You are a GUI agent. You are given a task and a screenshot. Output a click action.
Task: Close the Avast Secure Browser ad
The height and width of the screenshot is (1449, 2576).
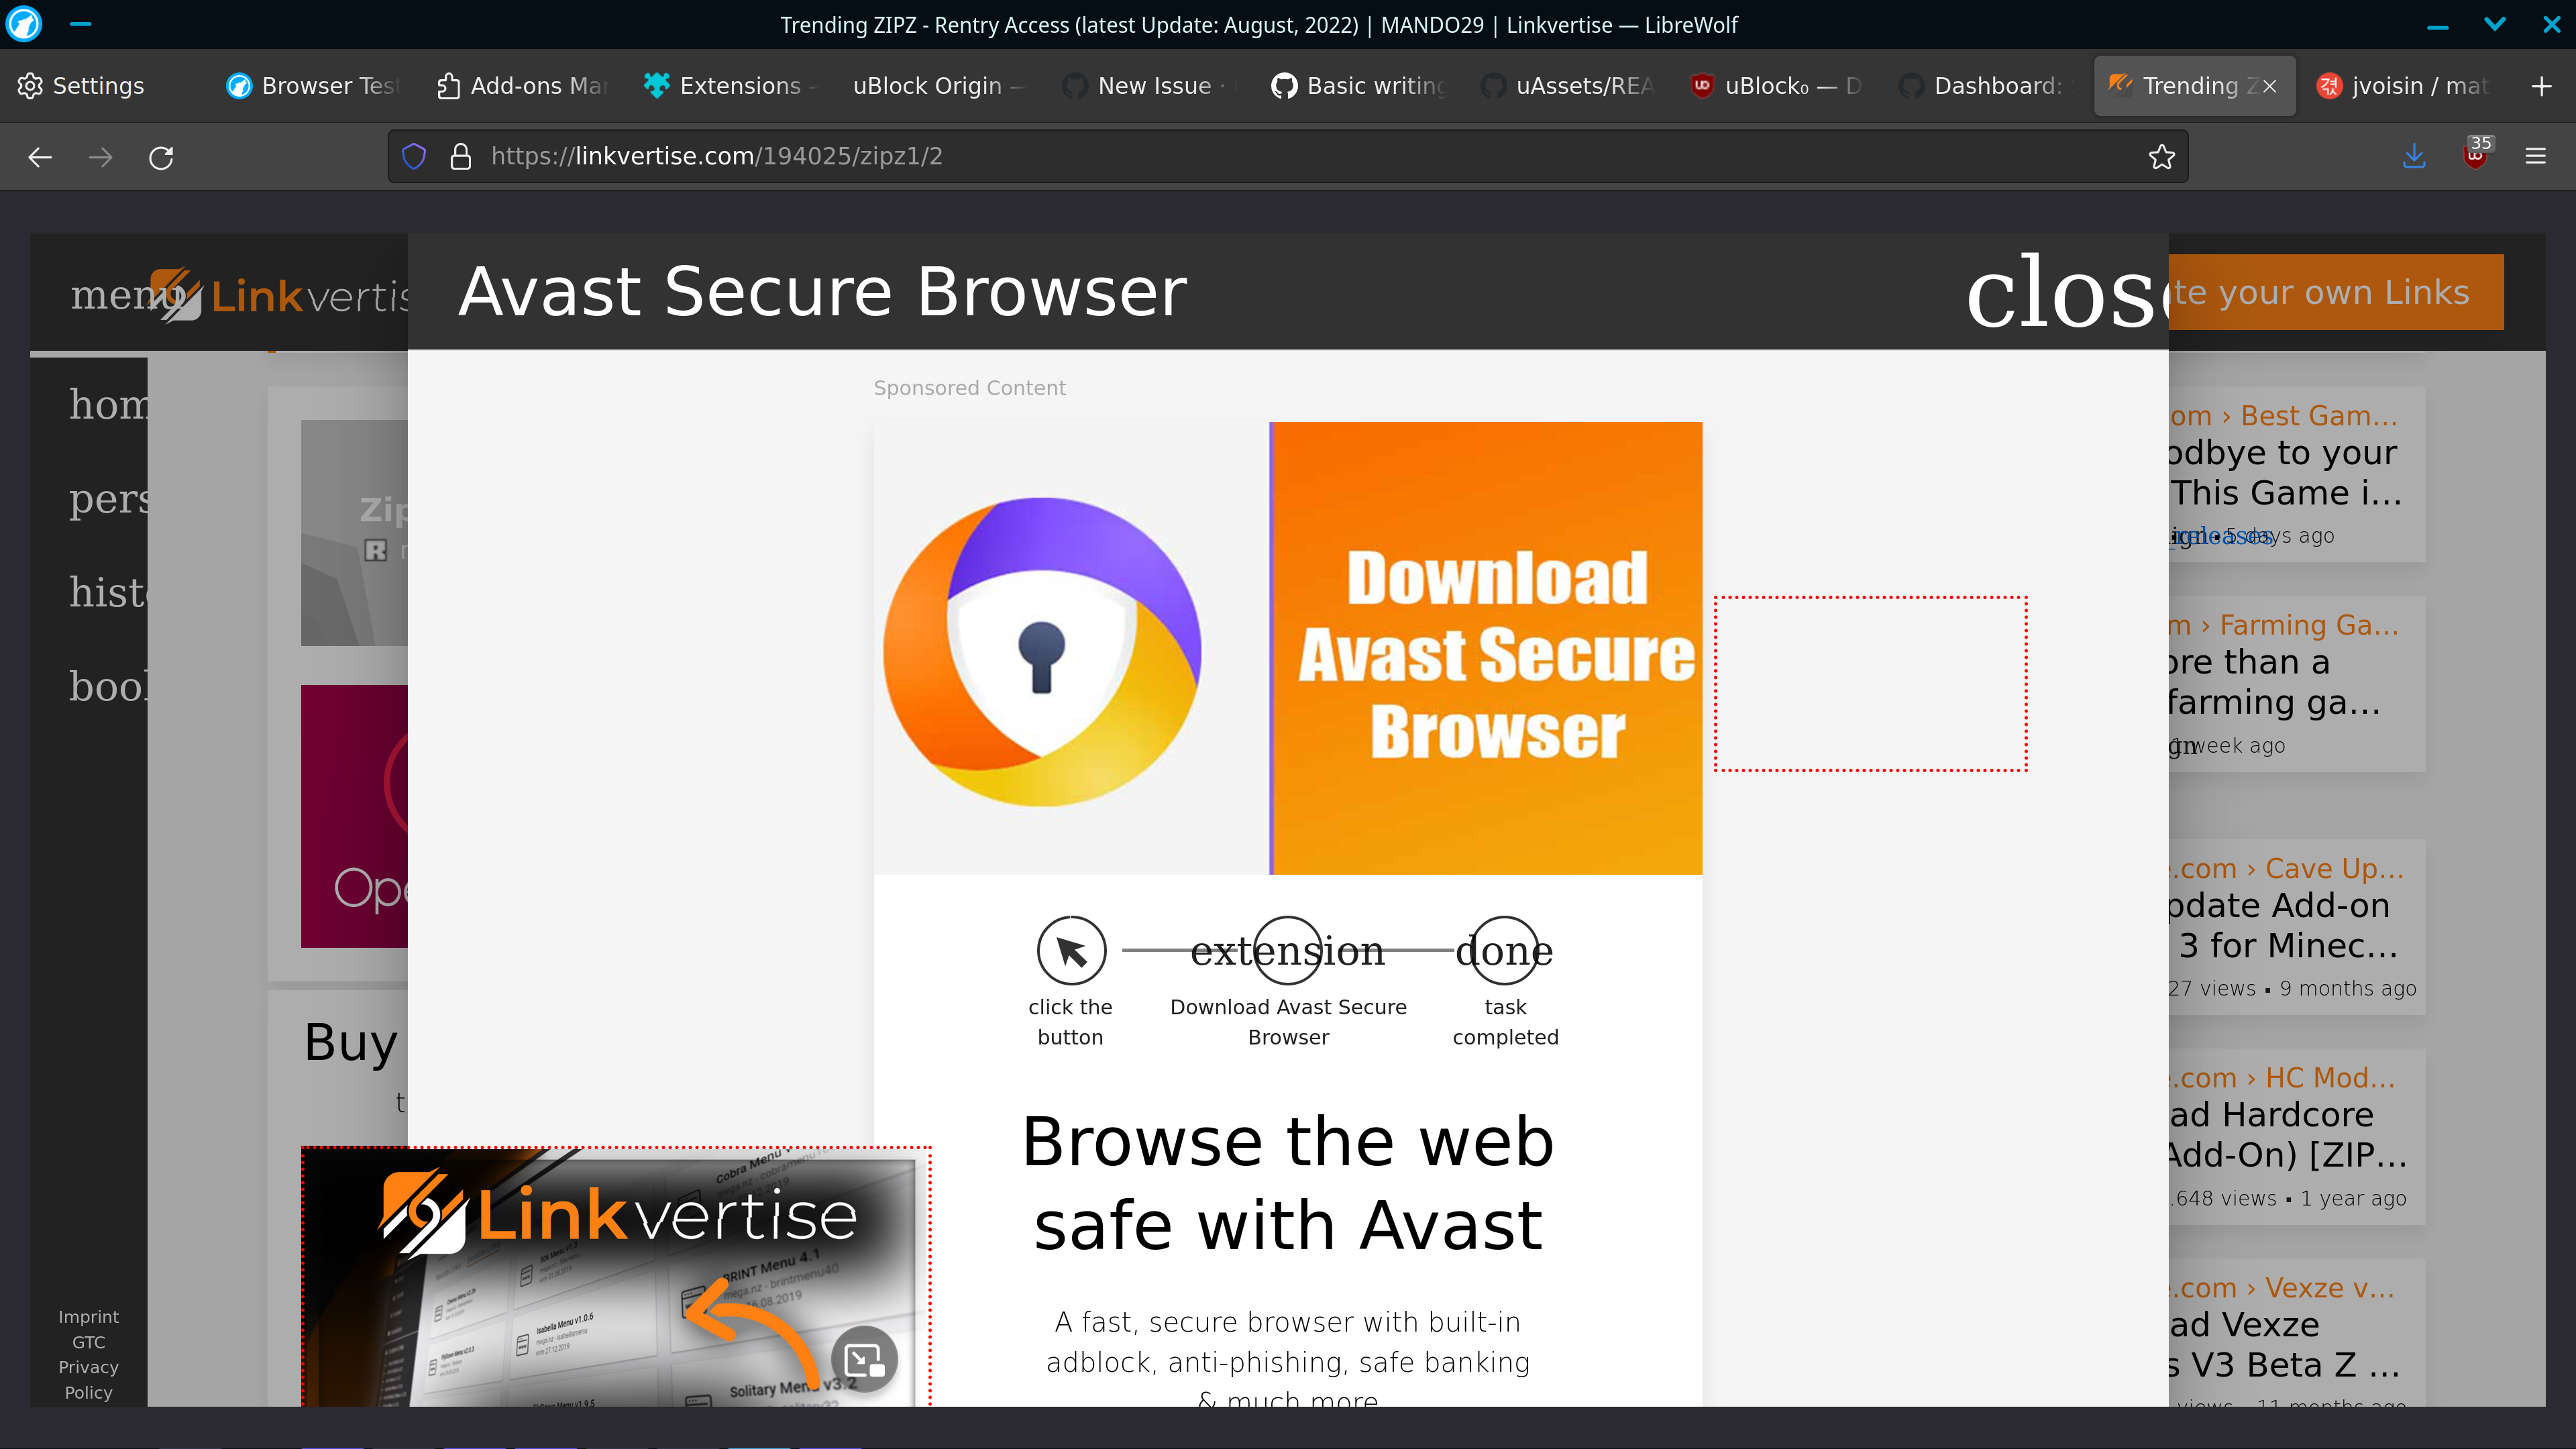coord(2061,292)
